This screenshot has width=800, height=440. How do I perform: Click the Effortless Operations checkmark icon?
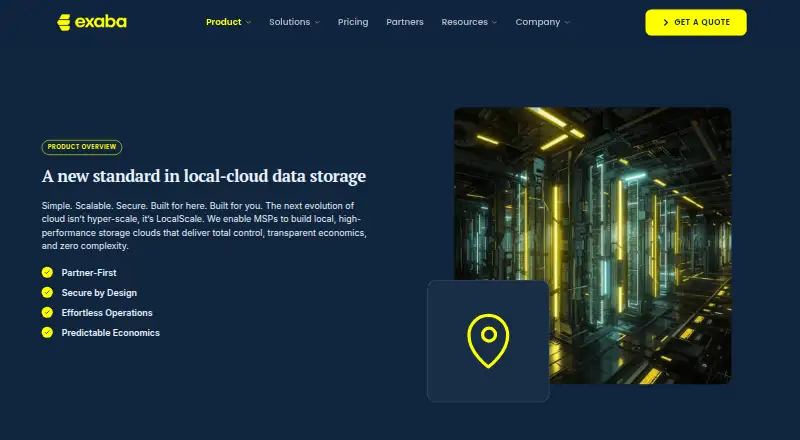pos(47,312)
